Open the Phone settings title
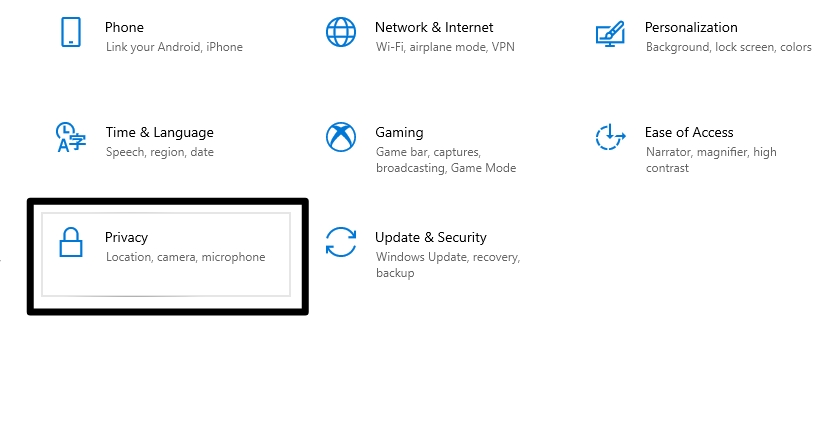Screen dimensions: 825x434 tap(124, 27)
